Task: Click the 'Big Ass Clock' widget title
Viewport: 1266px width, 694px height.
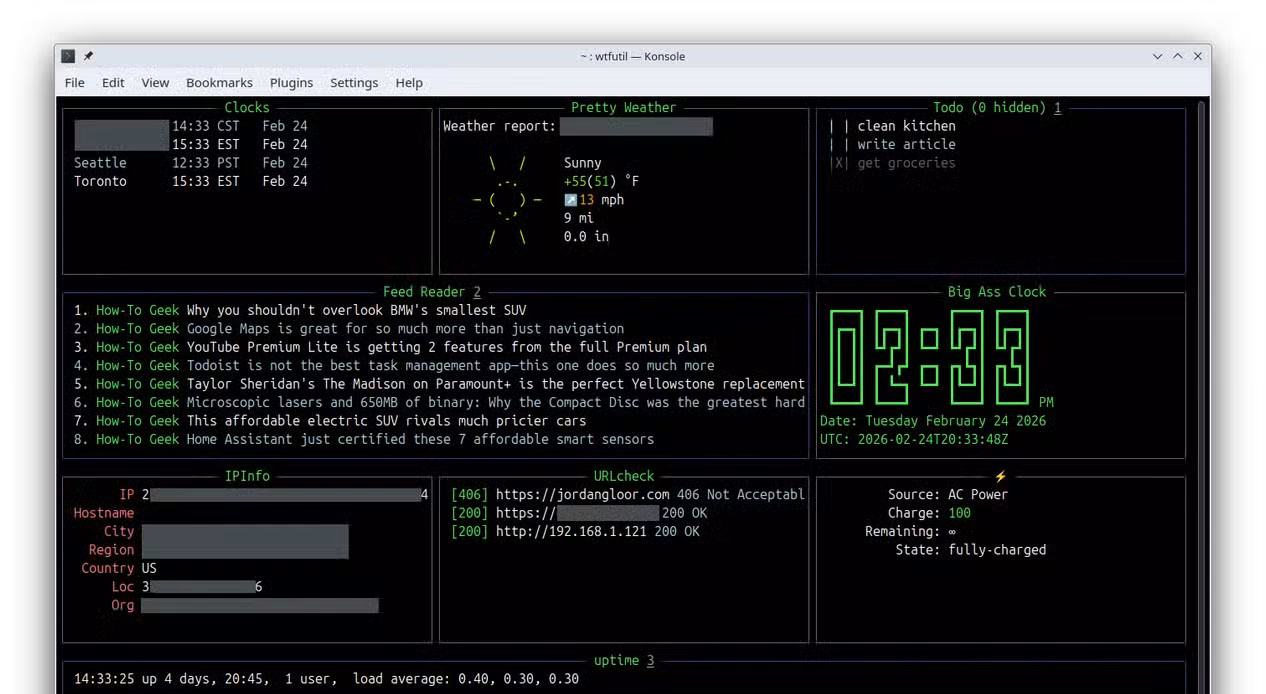Action: click(x=997, y=292)
